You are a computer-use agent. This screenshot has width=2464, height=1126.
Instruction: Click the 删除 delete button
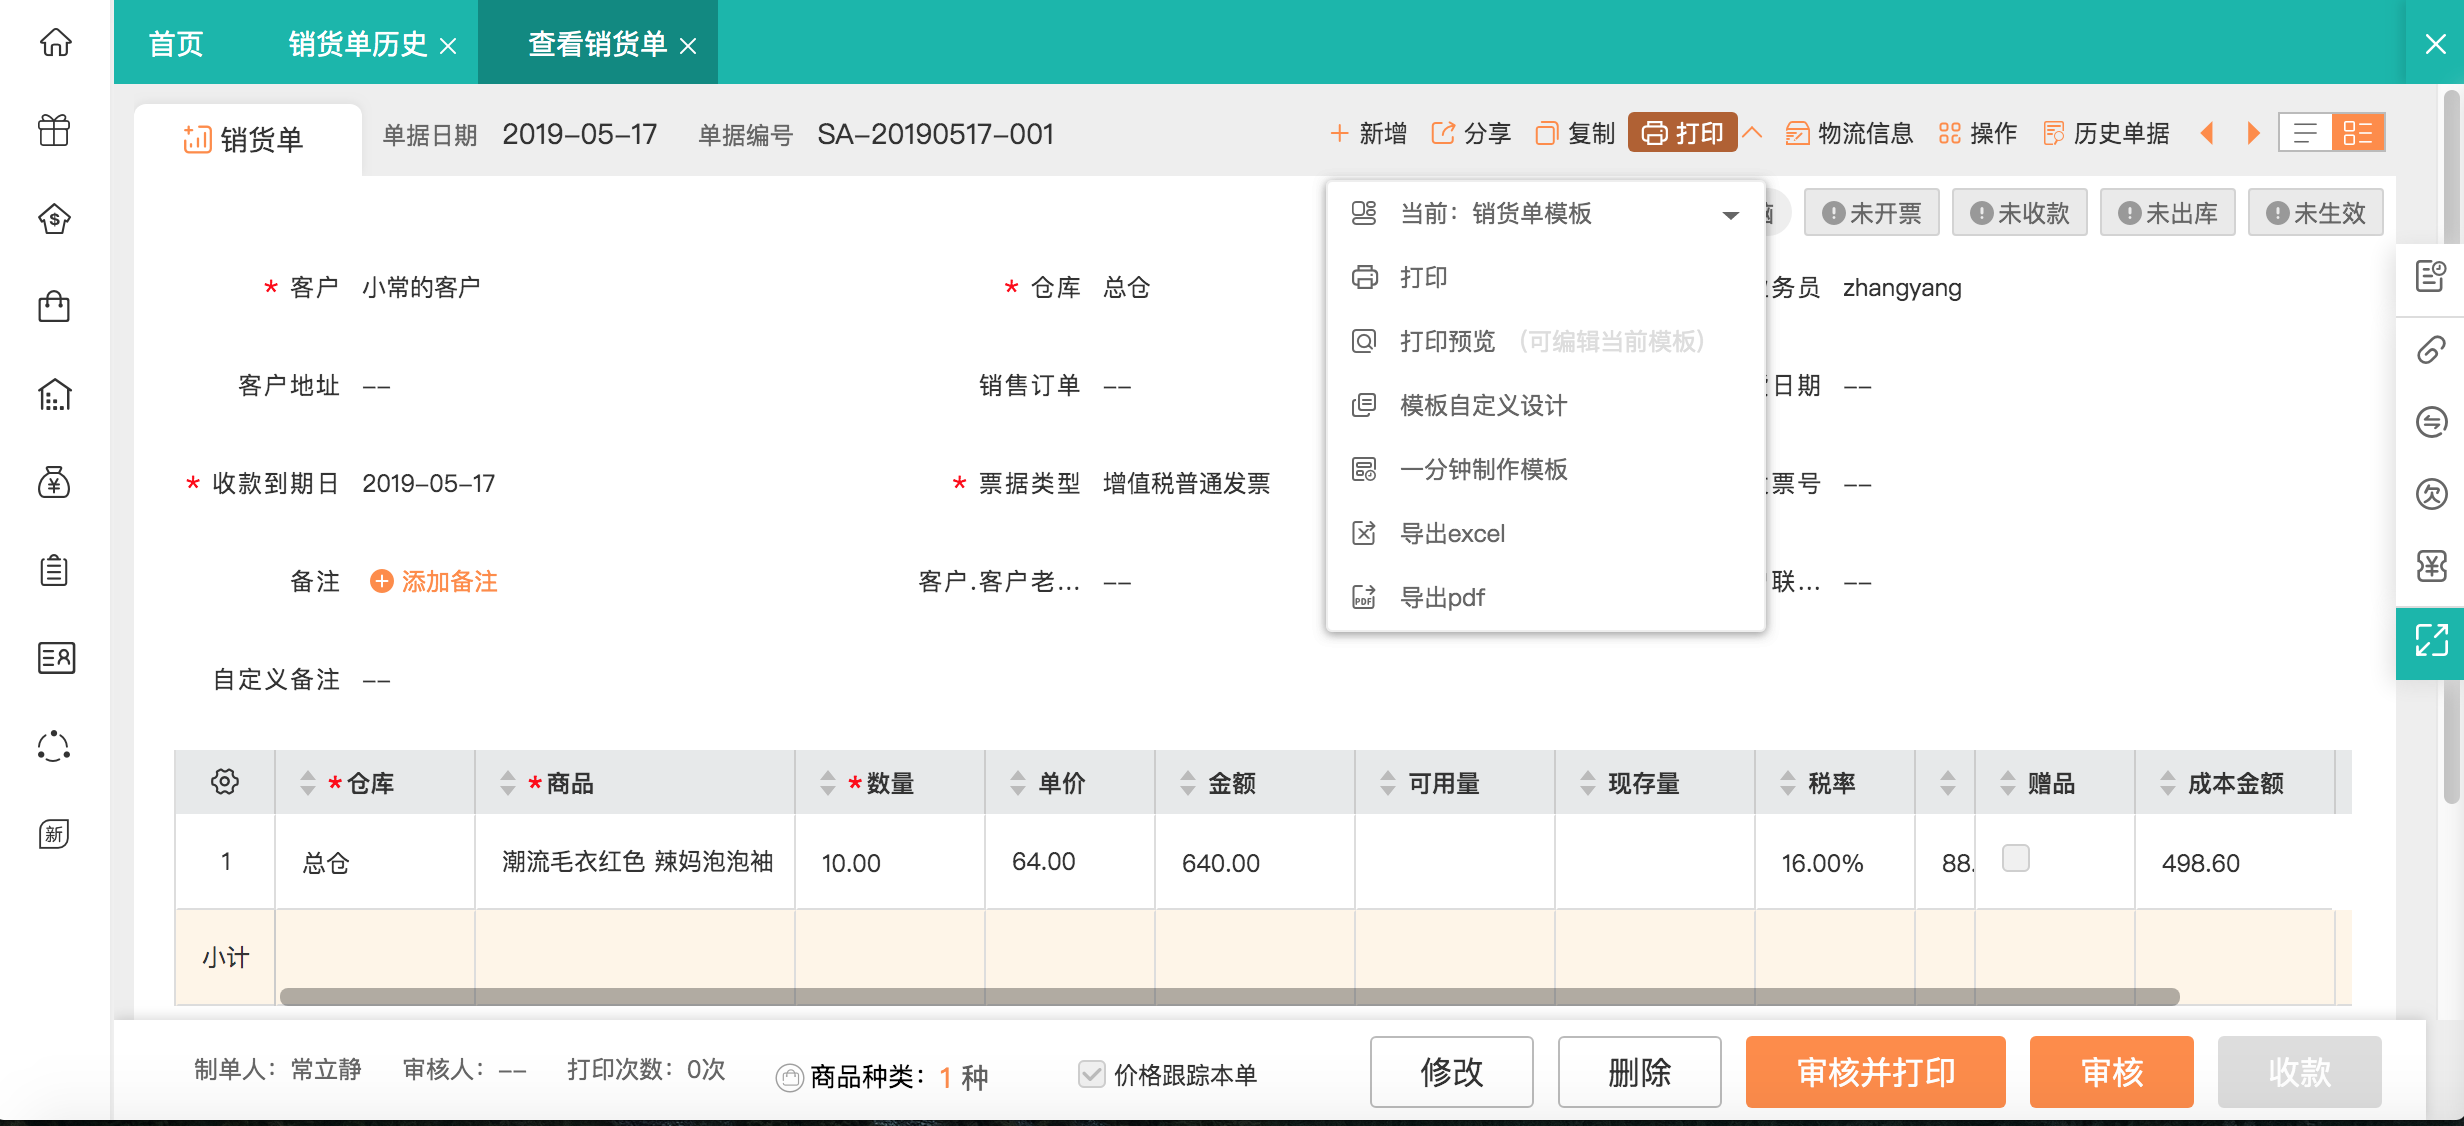(x=1634, y=1073)
